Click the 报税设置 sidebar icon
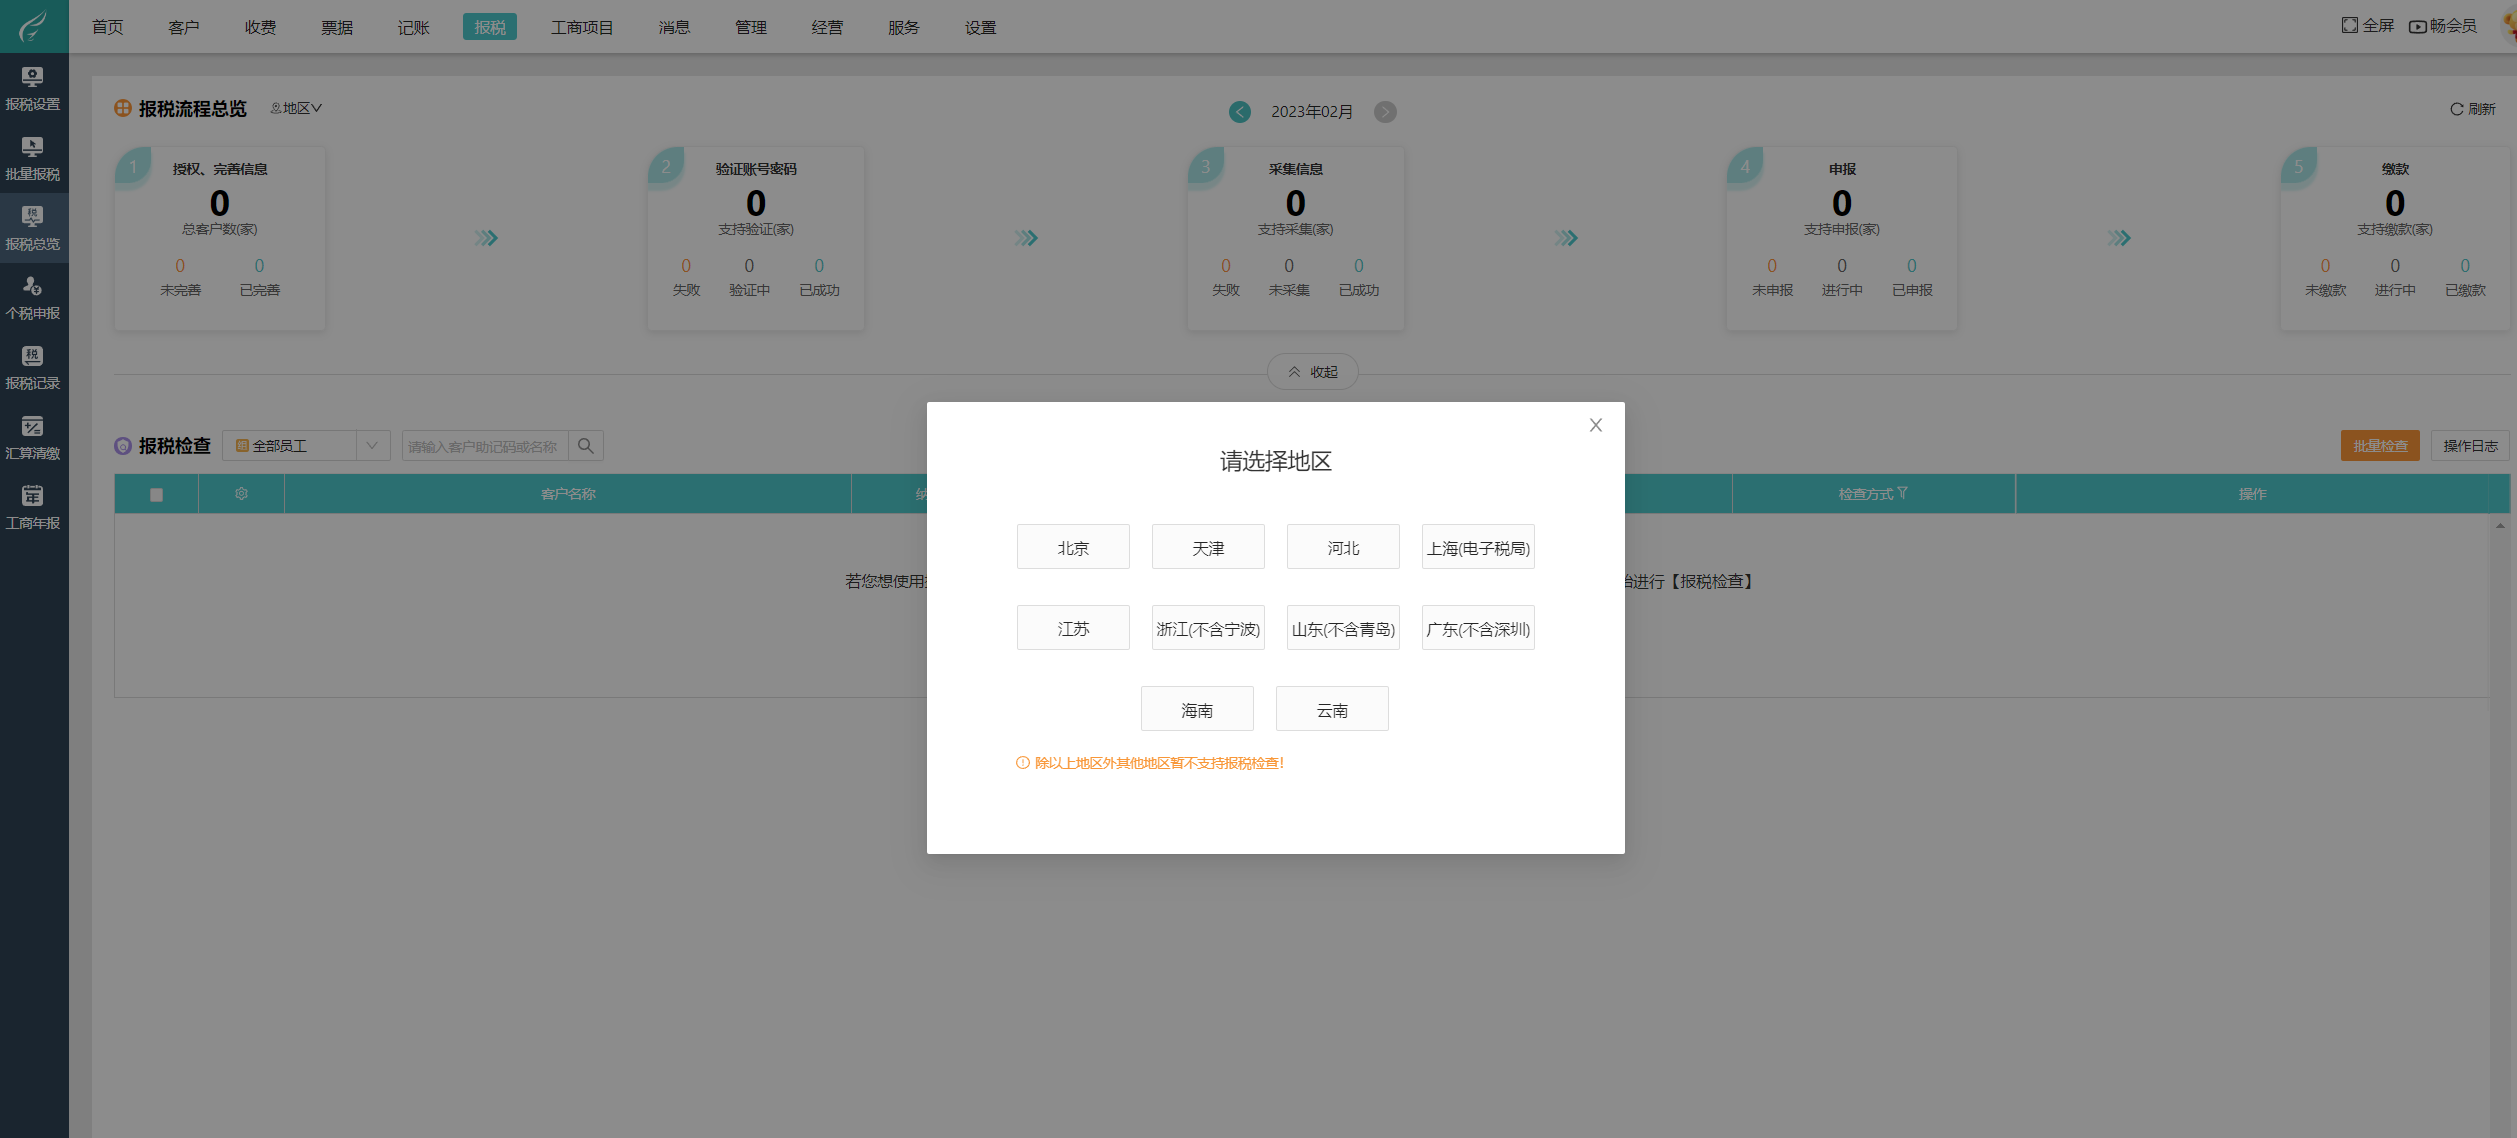The width and height of the screenshot is (2517, 1138). coord(34,88)
